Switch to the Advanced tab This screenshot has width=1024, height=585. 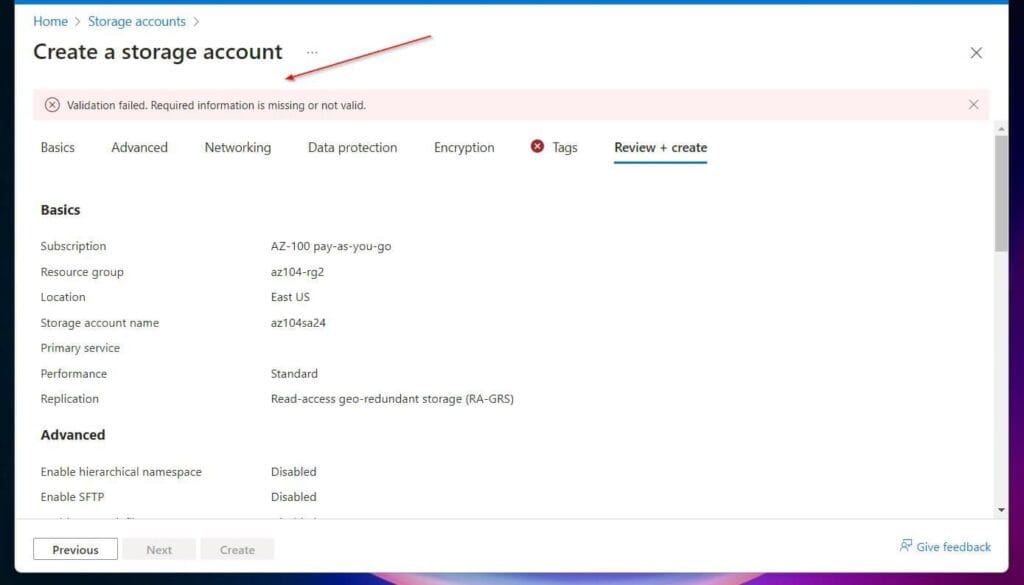point(139,148)
